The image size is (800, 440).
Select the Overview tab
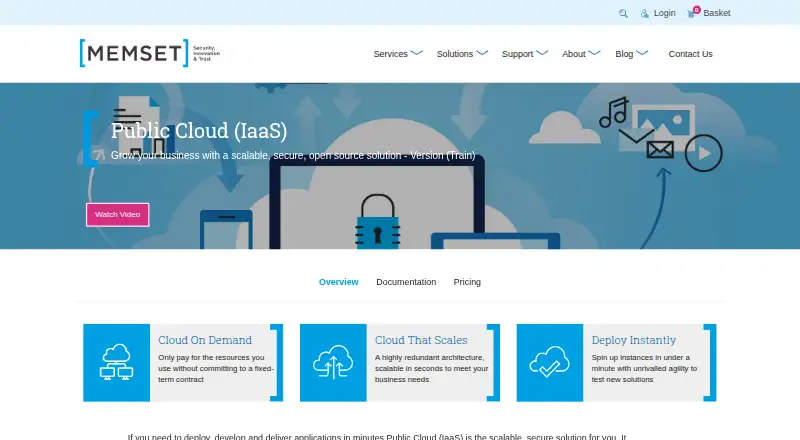click(x=338, y=282)
